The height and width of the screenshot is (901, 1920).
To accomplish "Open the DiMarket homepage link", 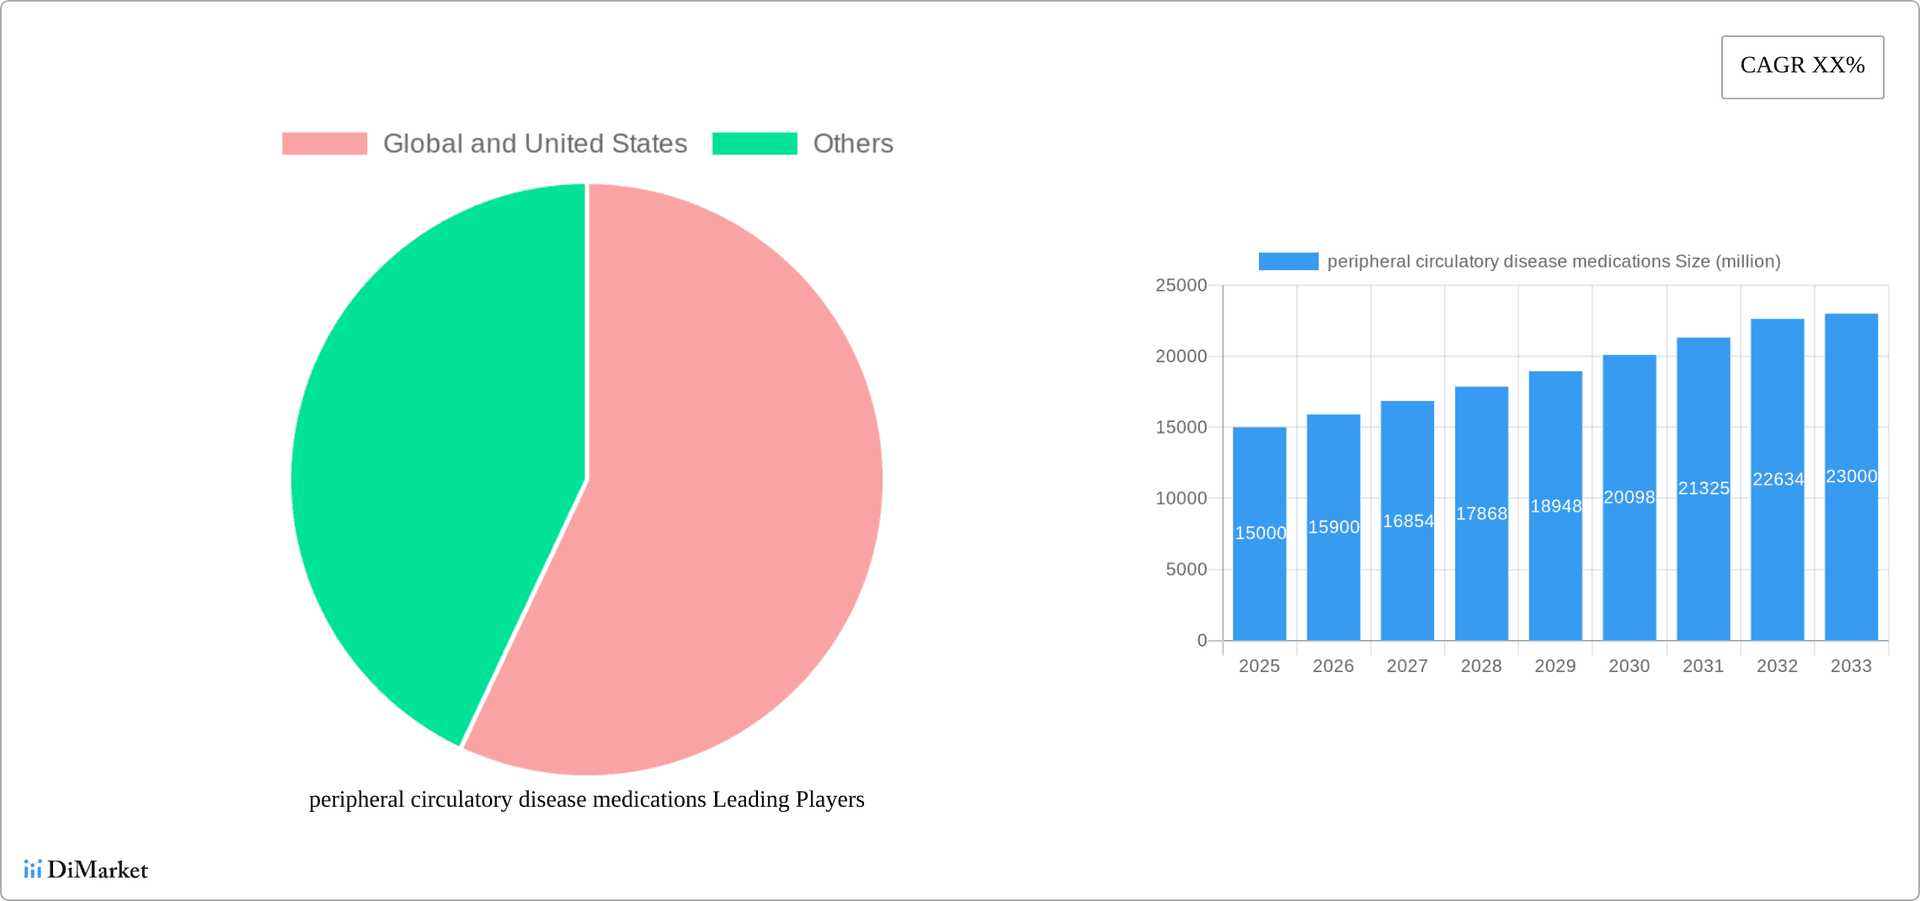I will coord(87,869).
